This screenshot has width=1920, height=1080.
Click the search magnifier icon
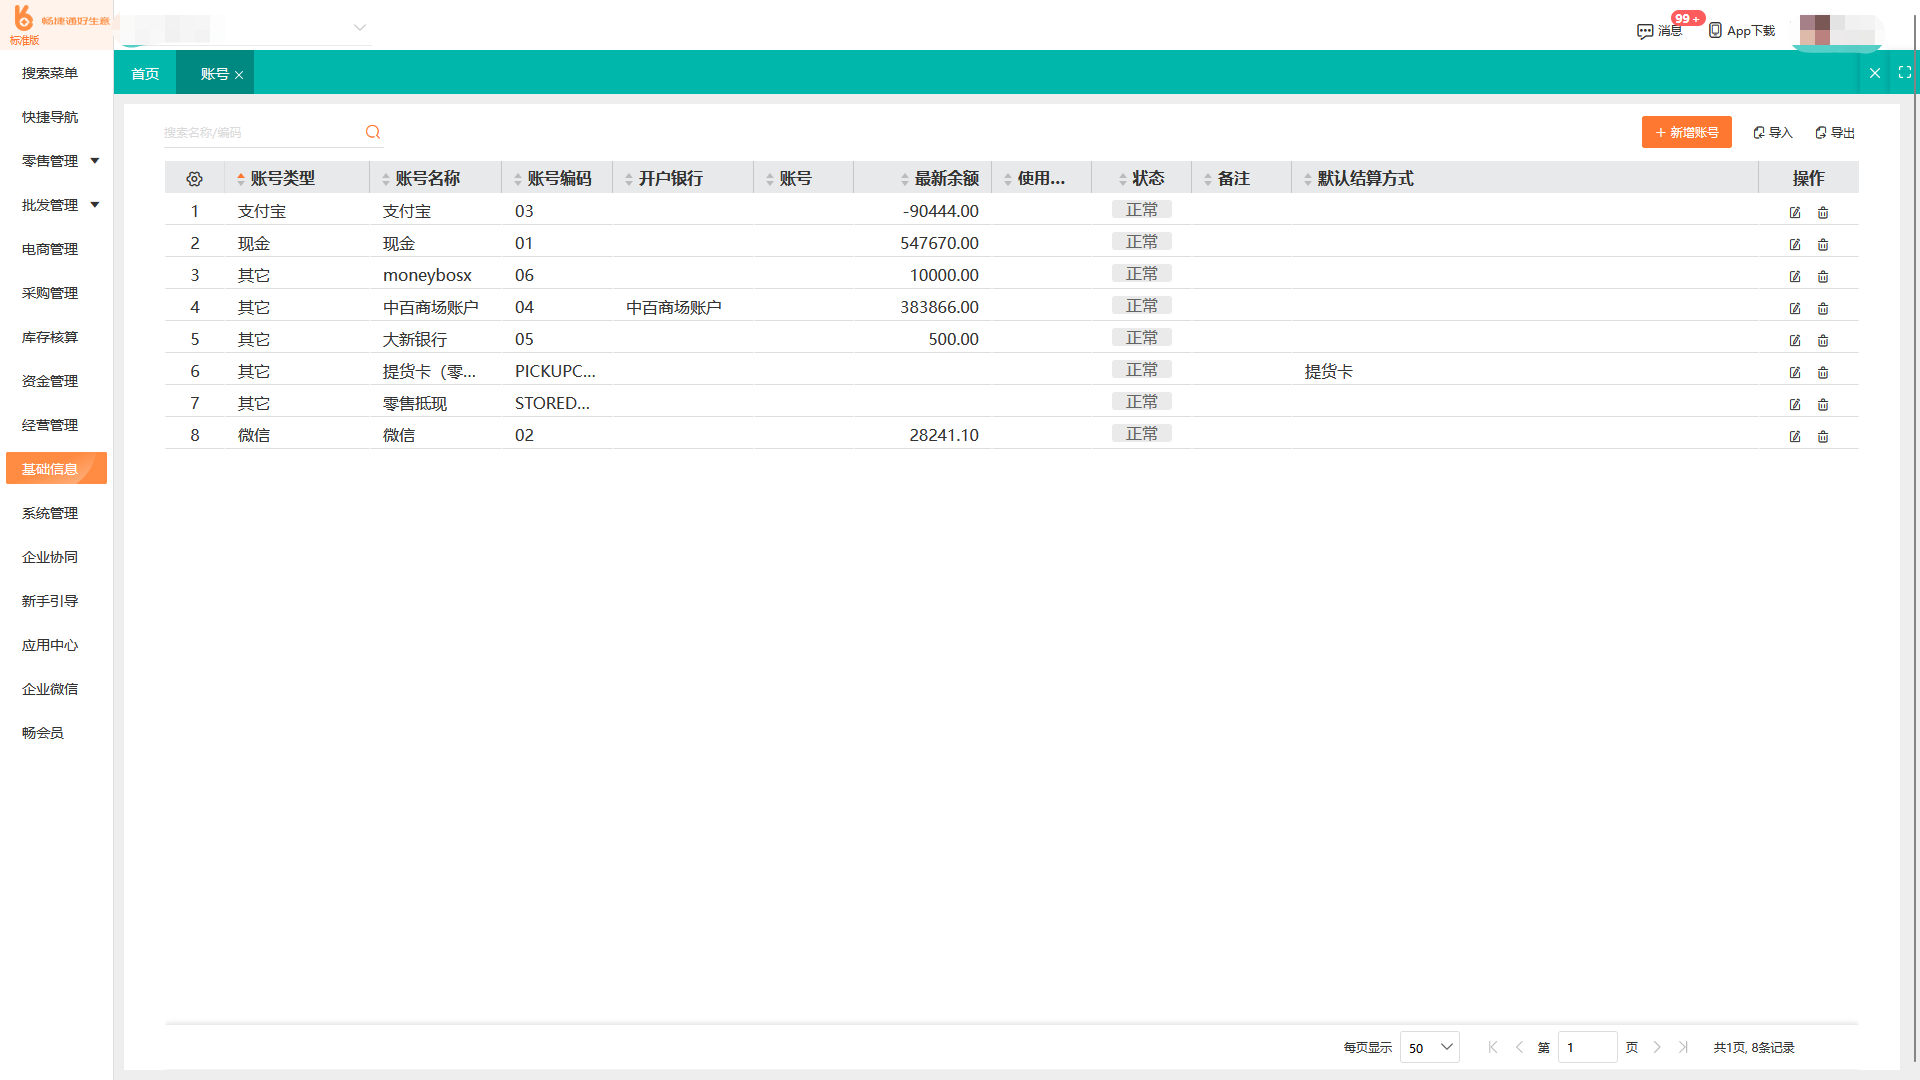(x=373, y=131)
